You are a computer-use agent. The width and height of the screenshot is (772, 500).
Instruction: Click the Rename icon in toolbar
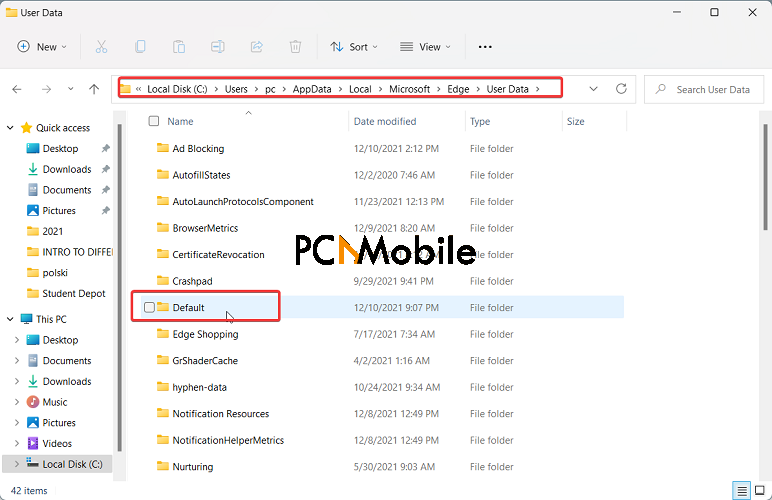218,47
